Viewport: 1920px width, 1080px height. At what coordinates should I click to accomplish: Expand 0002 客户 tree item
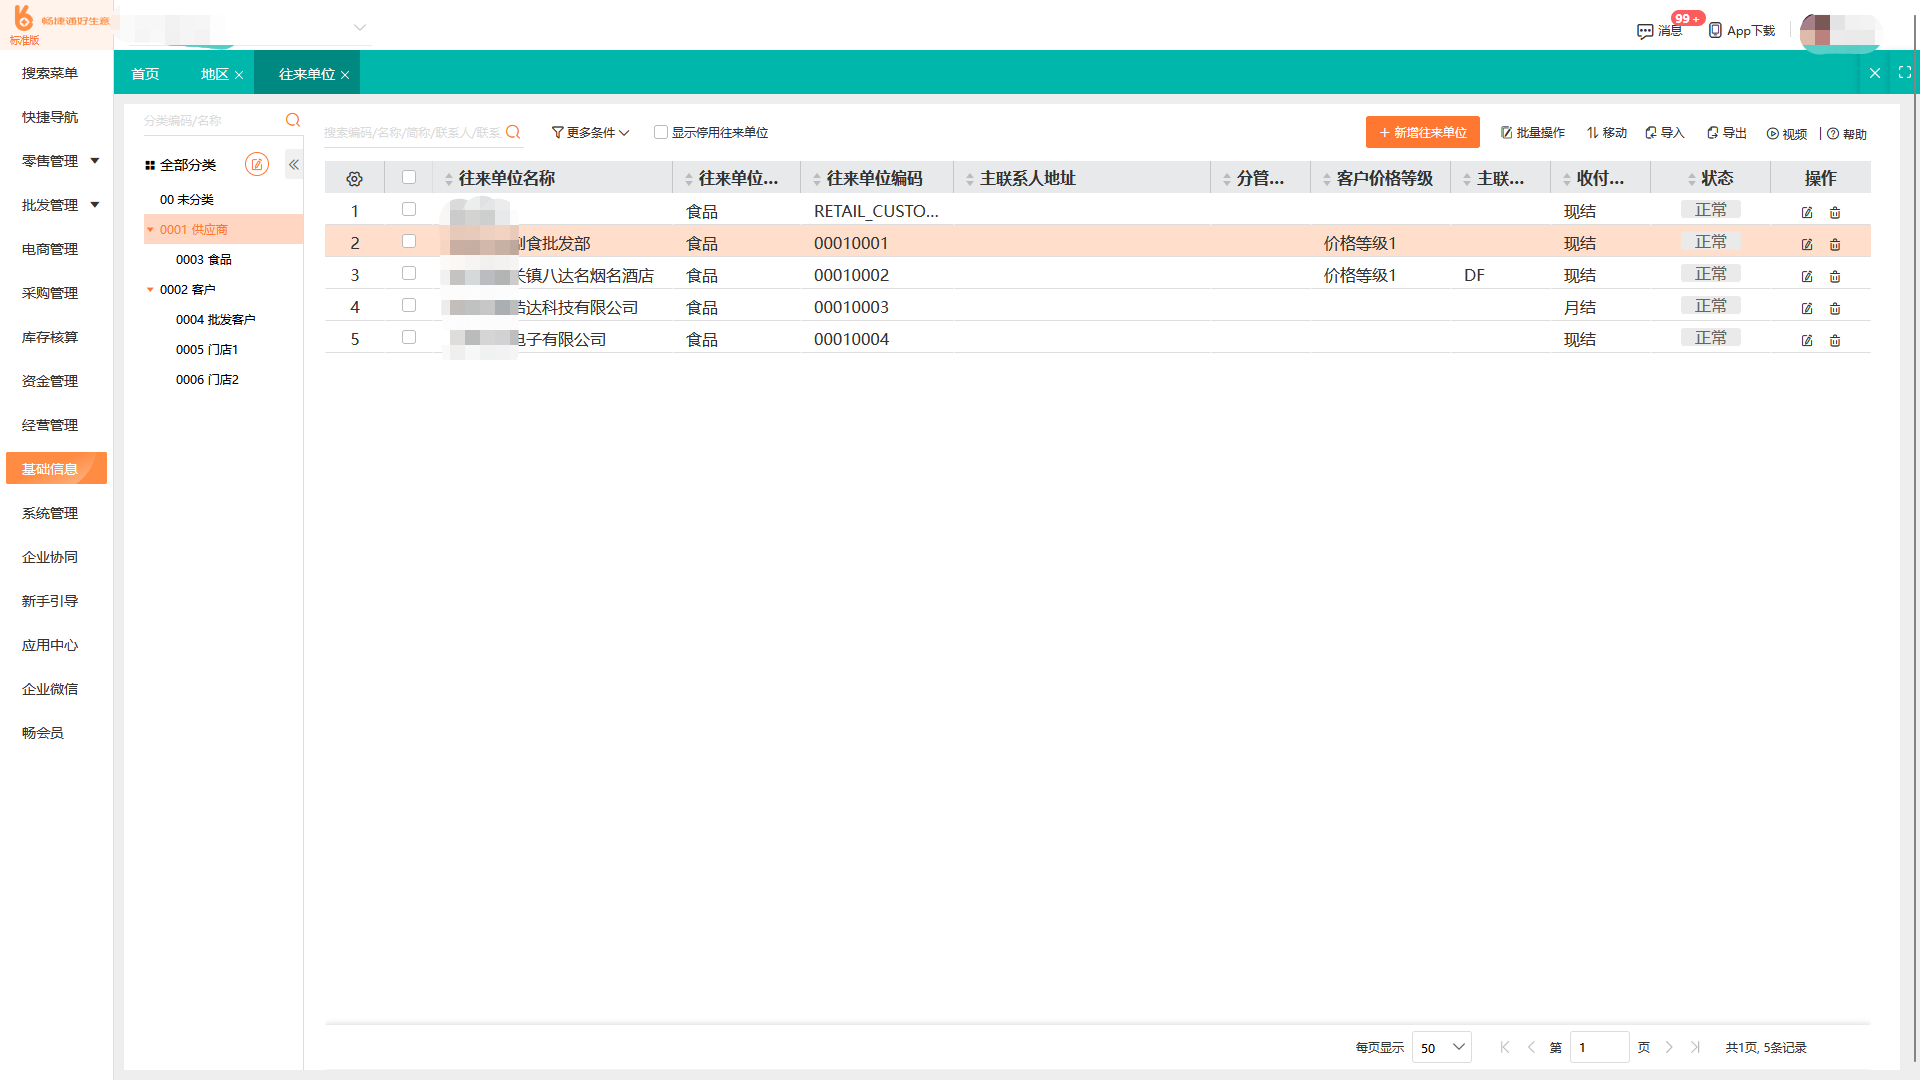150,290
